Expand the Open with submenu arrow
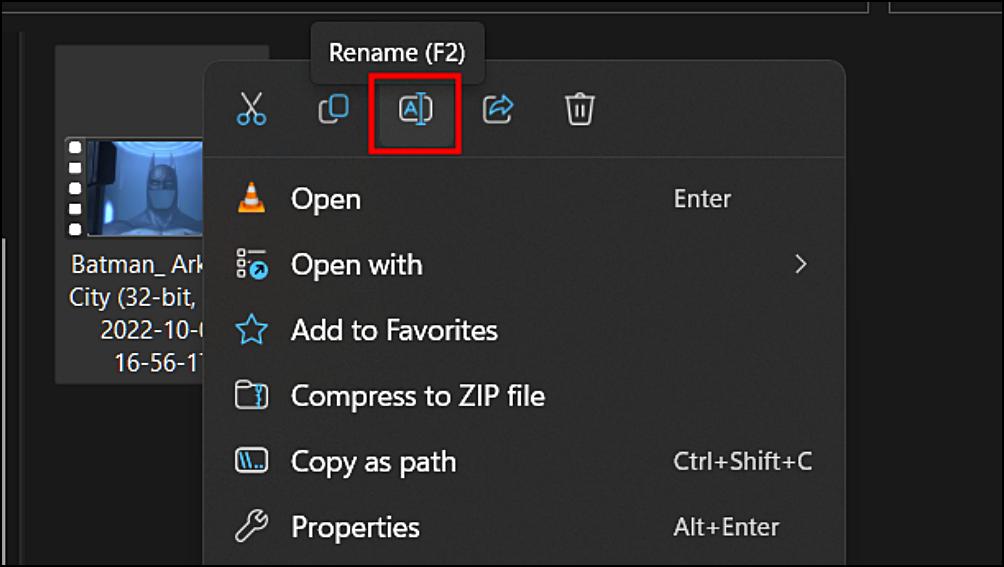 [x=800, y=264]
